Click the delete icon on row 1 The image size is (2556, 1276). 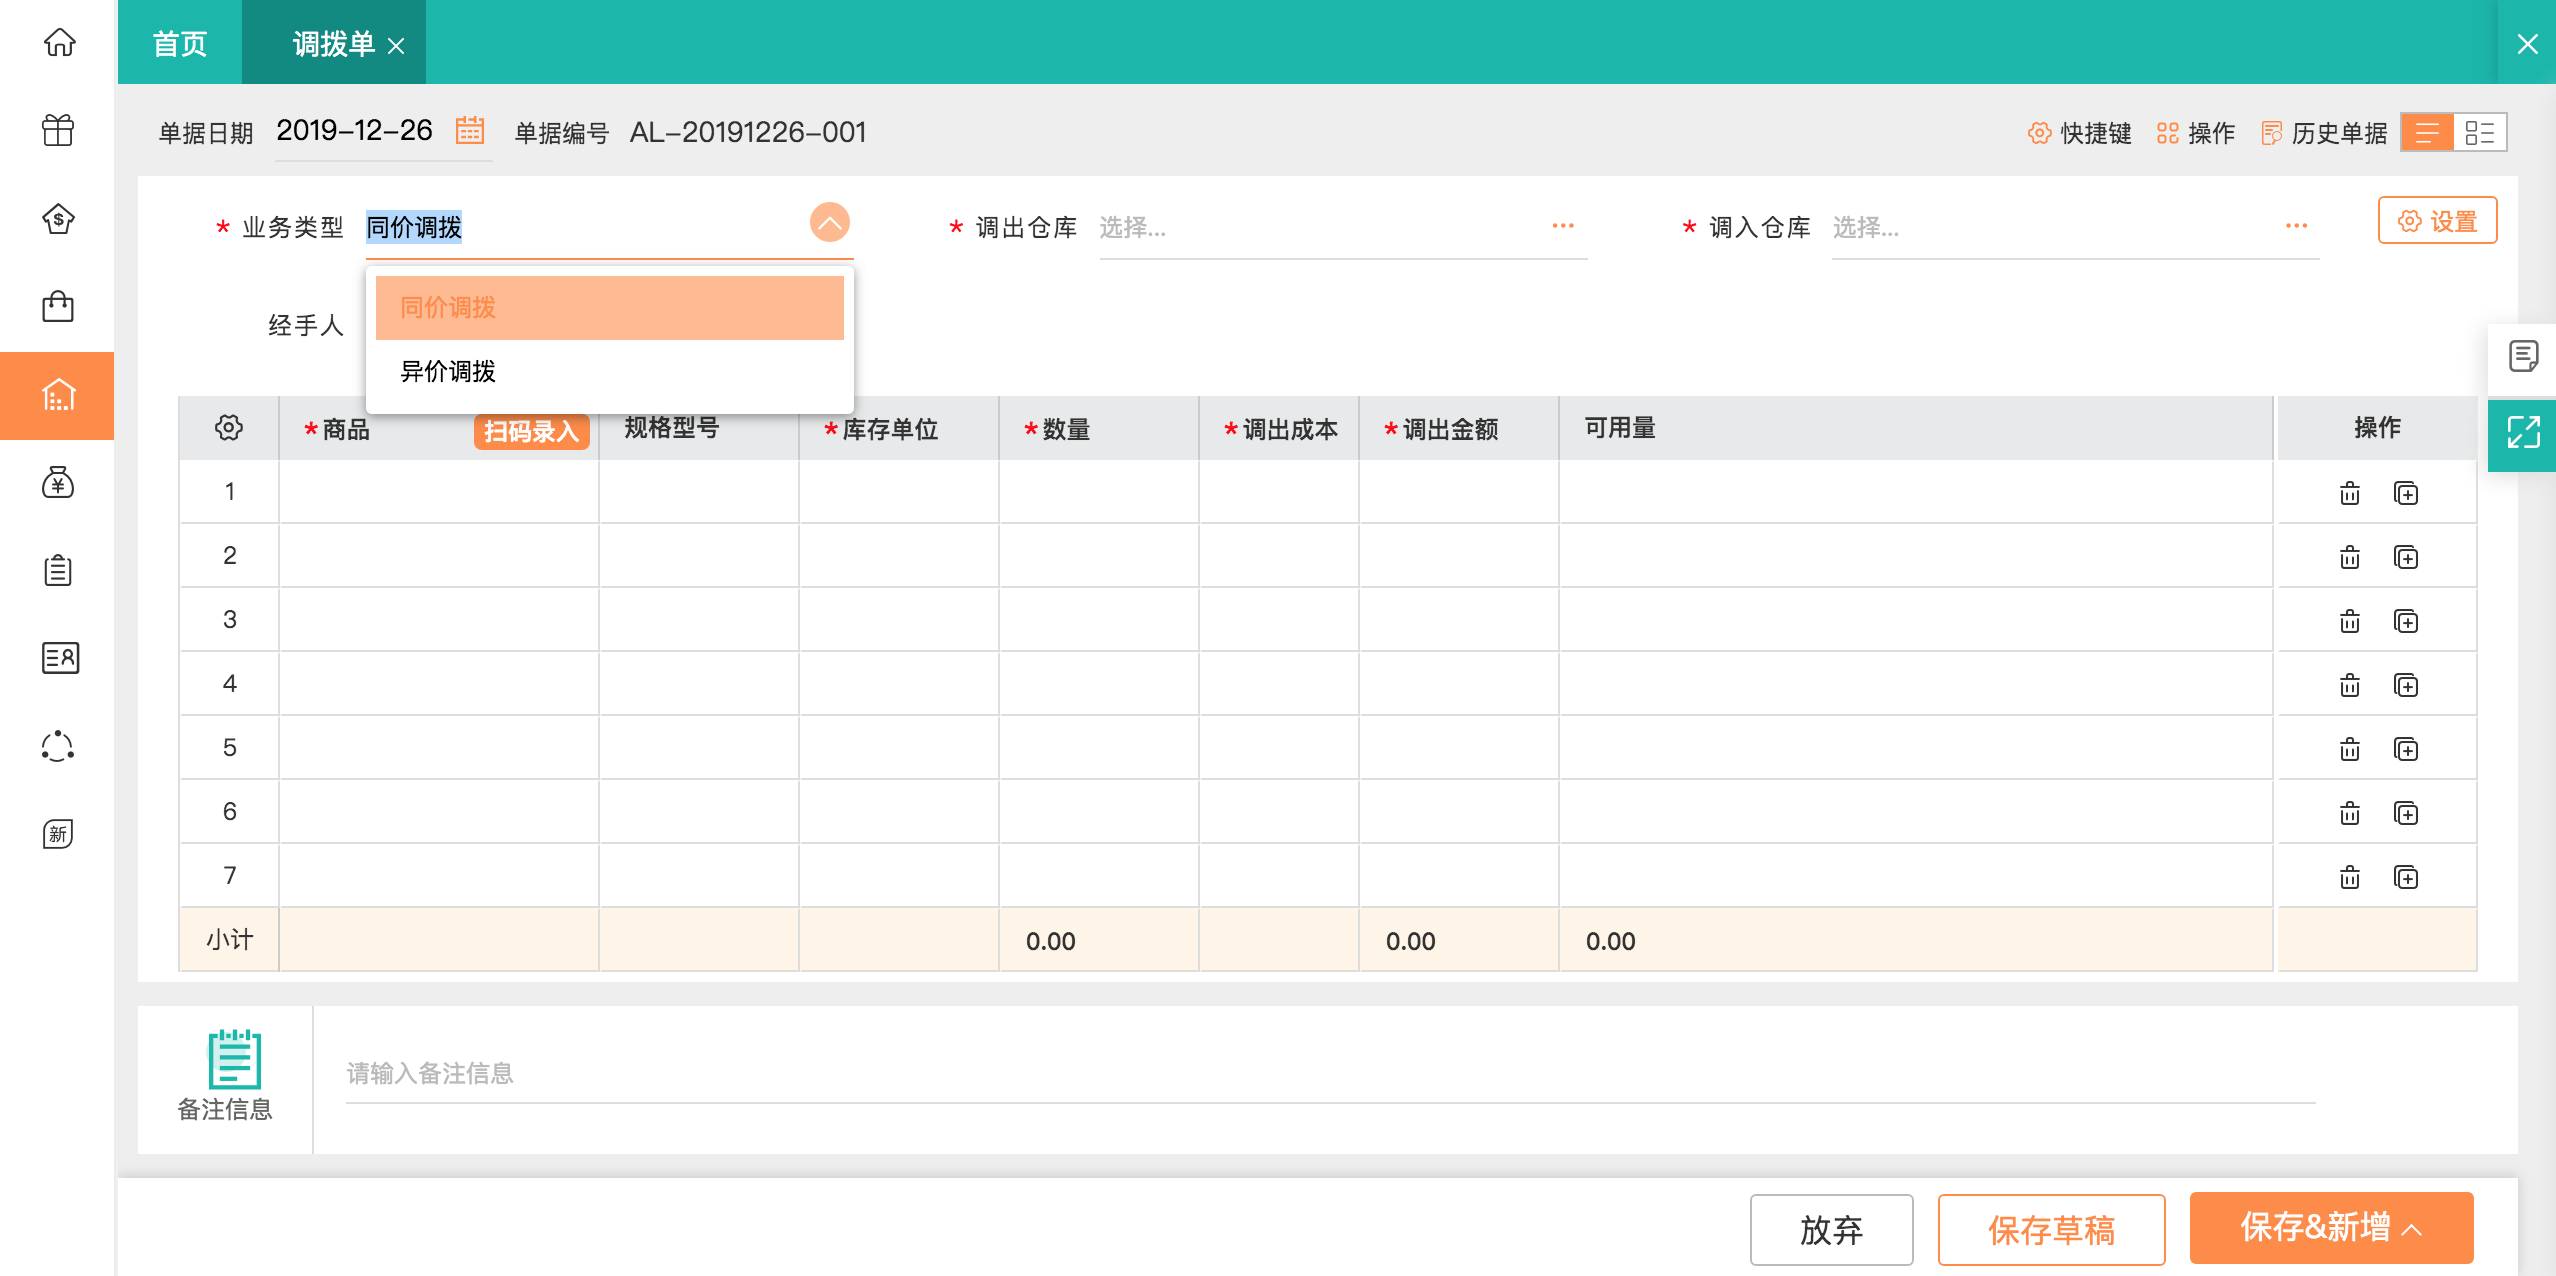point(2349,492)
